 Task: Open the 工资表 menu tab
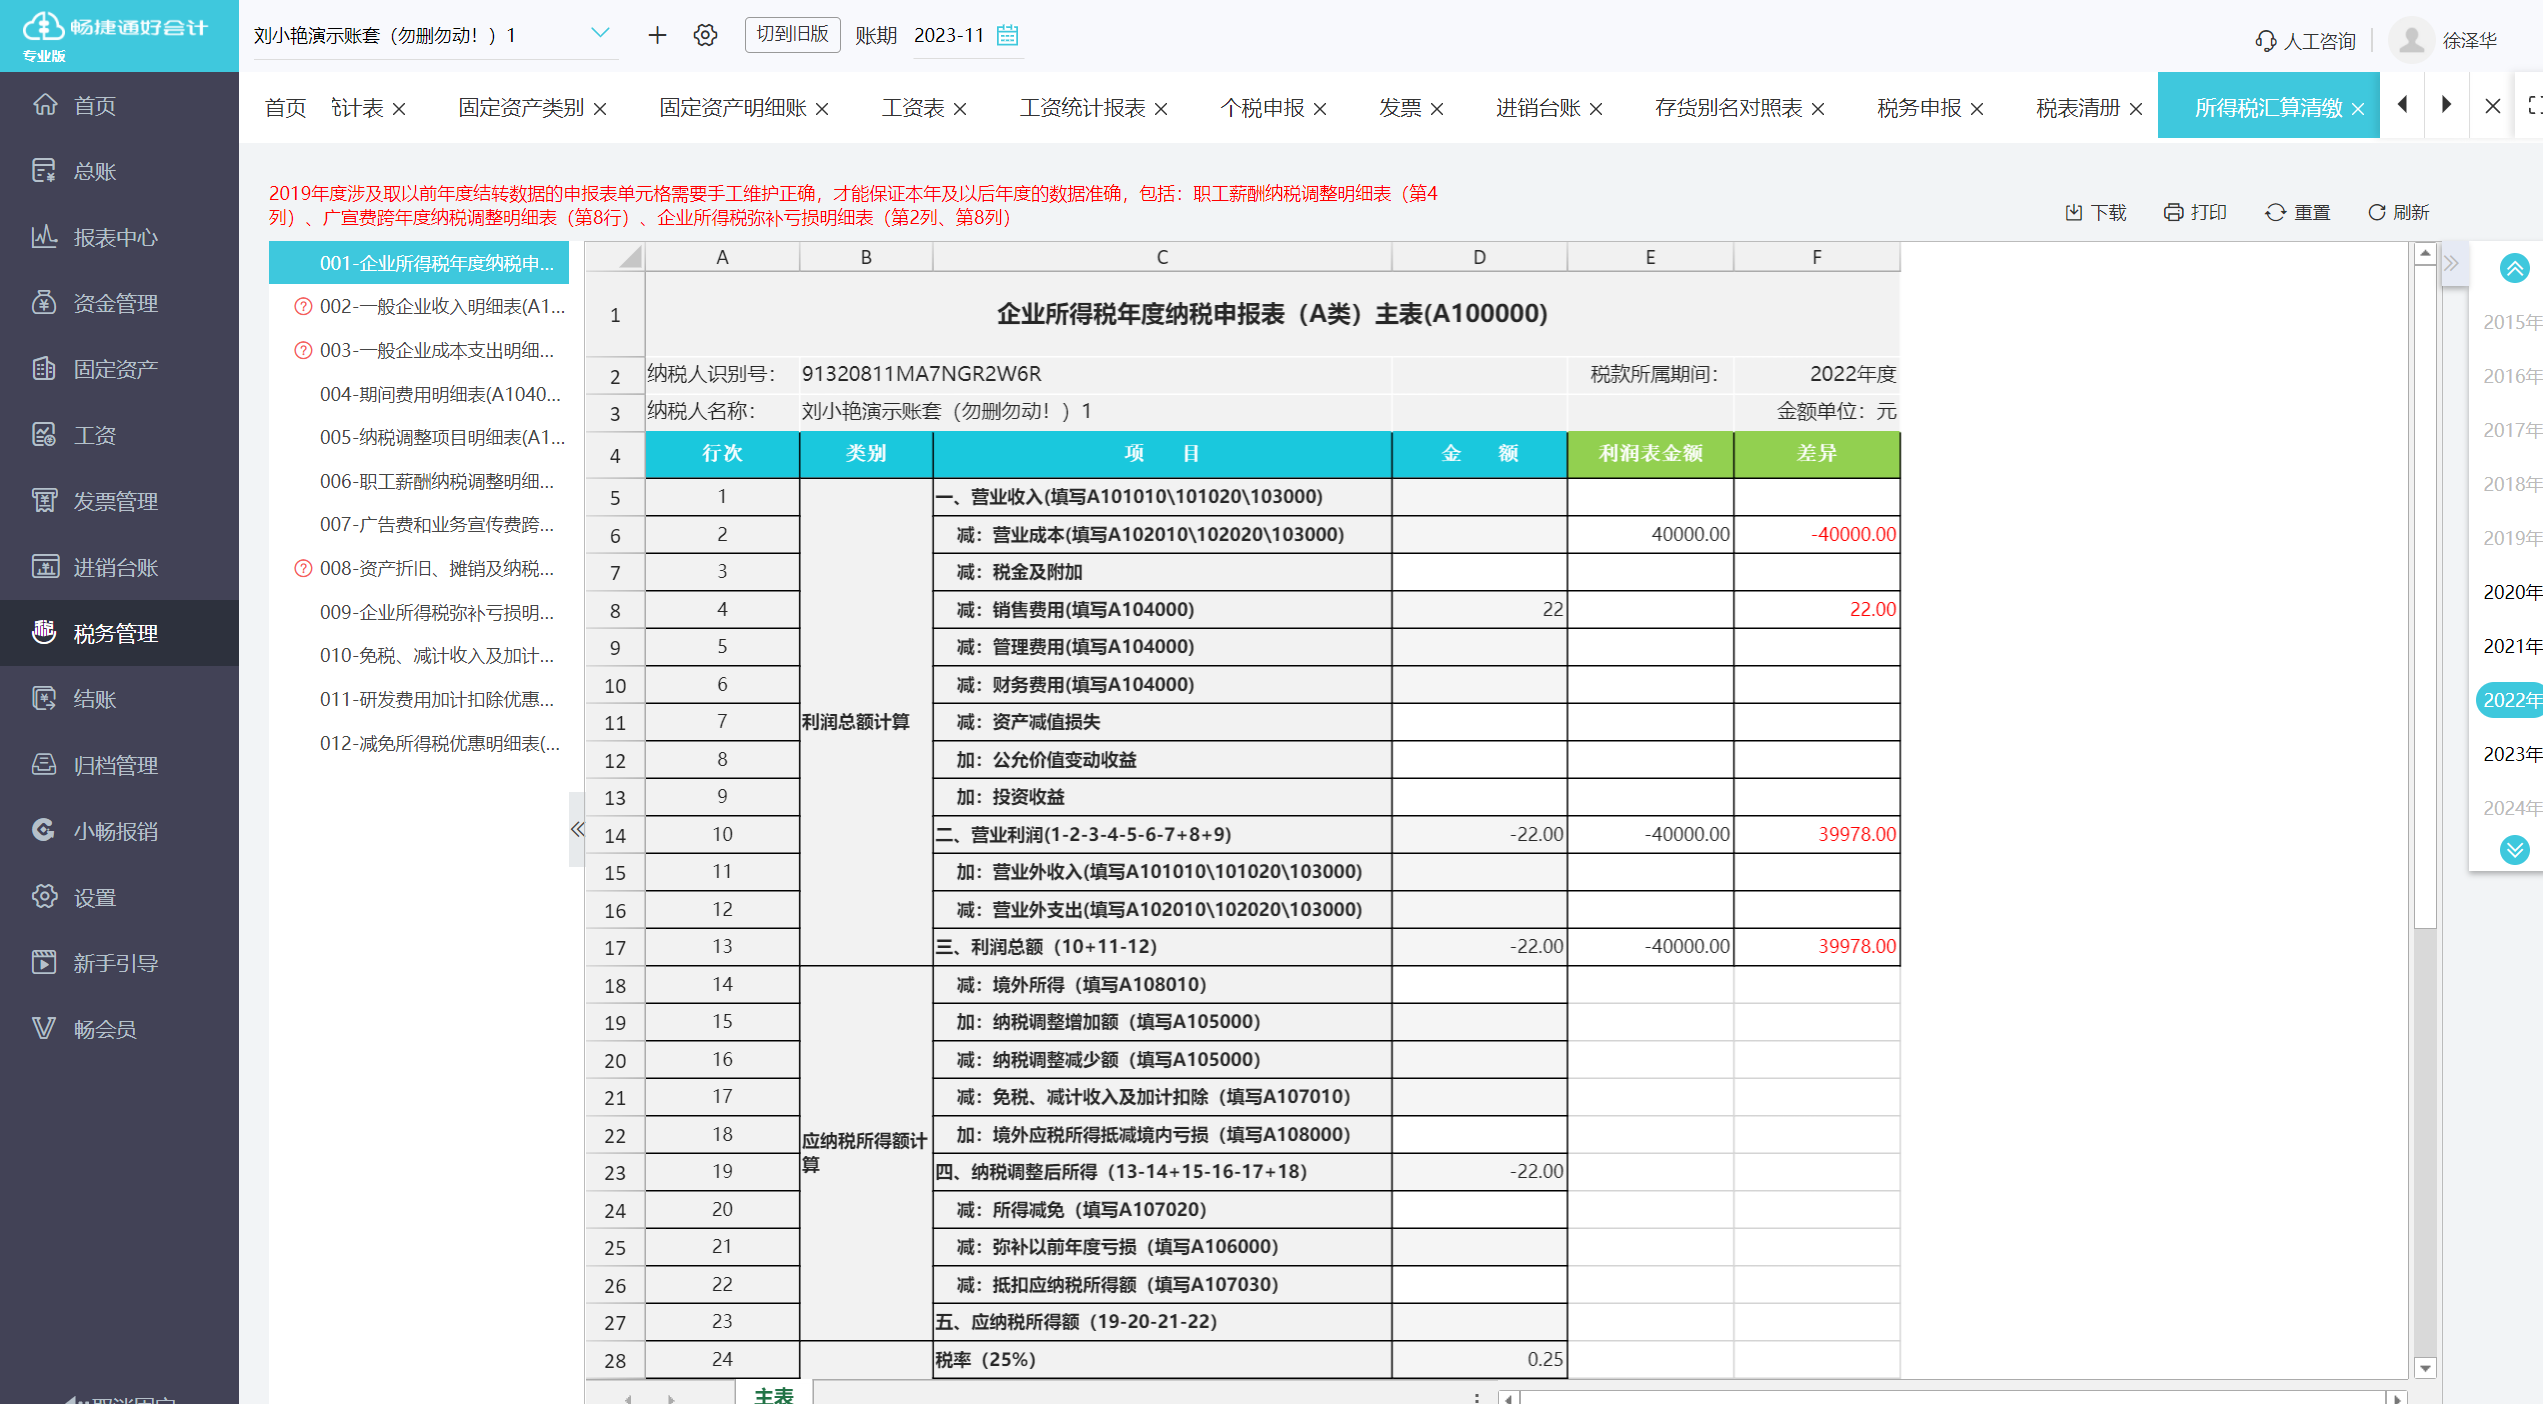(x=899, y=107)
